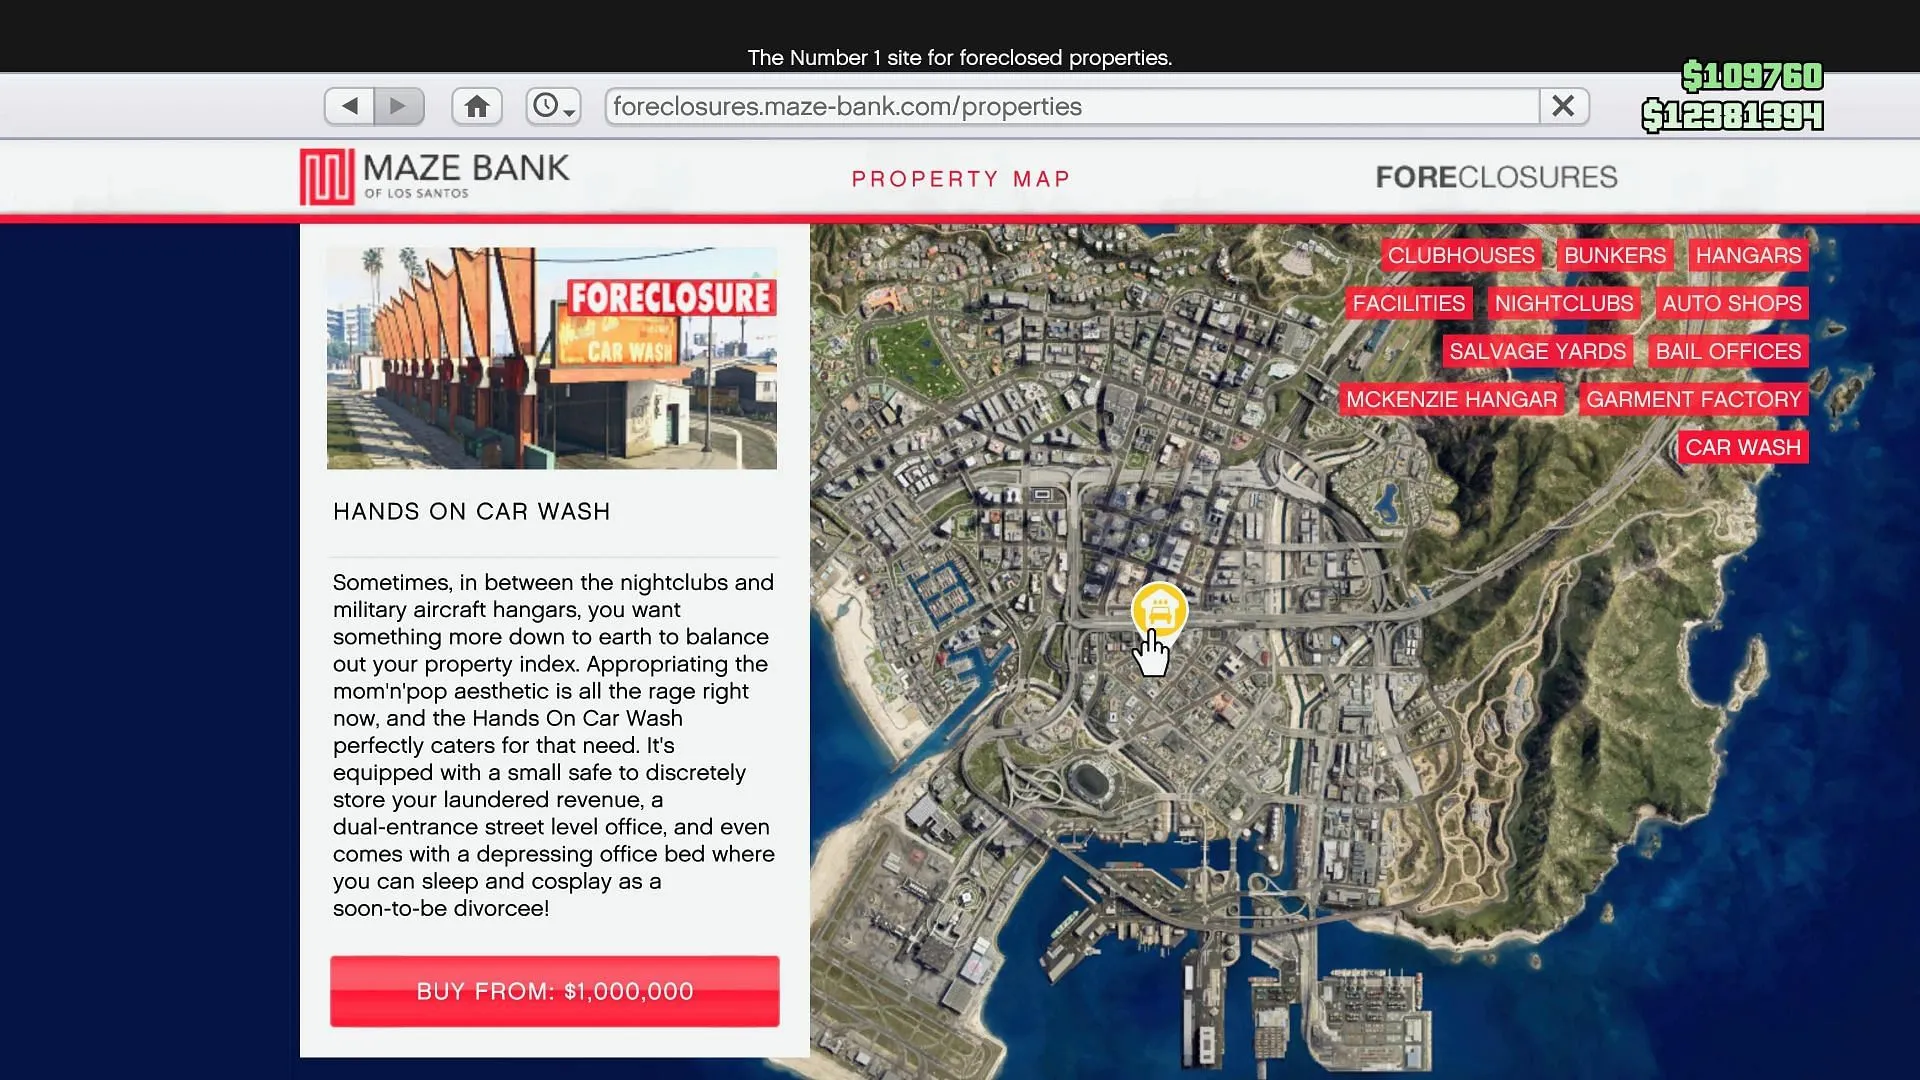
Task: Select the CAR WASH filter
Action: [1743, 447]
